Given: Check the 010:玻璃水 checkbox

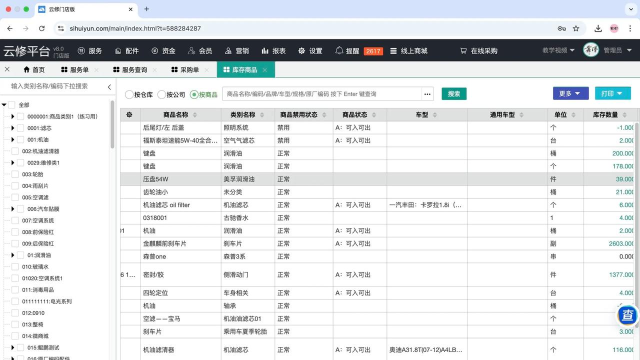Looking at the screenshot, I should click(15, 267).
